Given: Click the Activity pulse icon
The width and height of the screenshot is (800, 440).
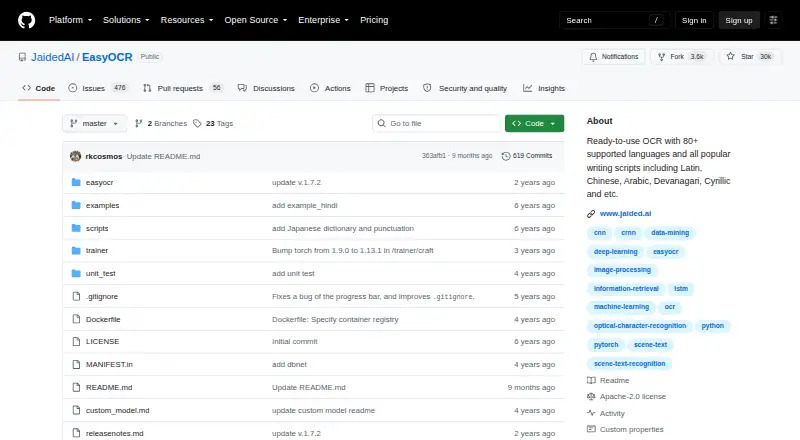Looking at the screenshot, I should 591,413.
